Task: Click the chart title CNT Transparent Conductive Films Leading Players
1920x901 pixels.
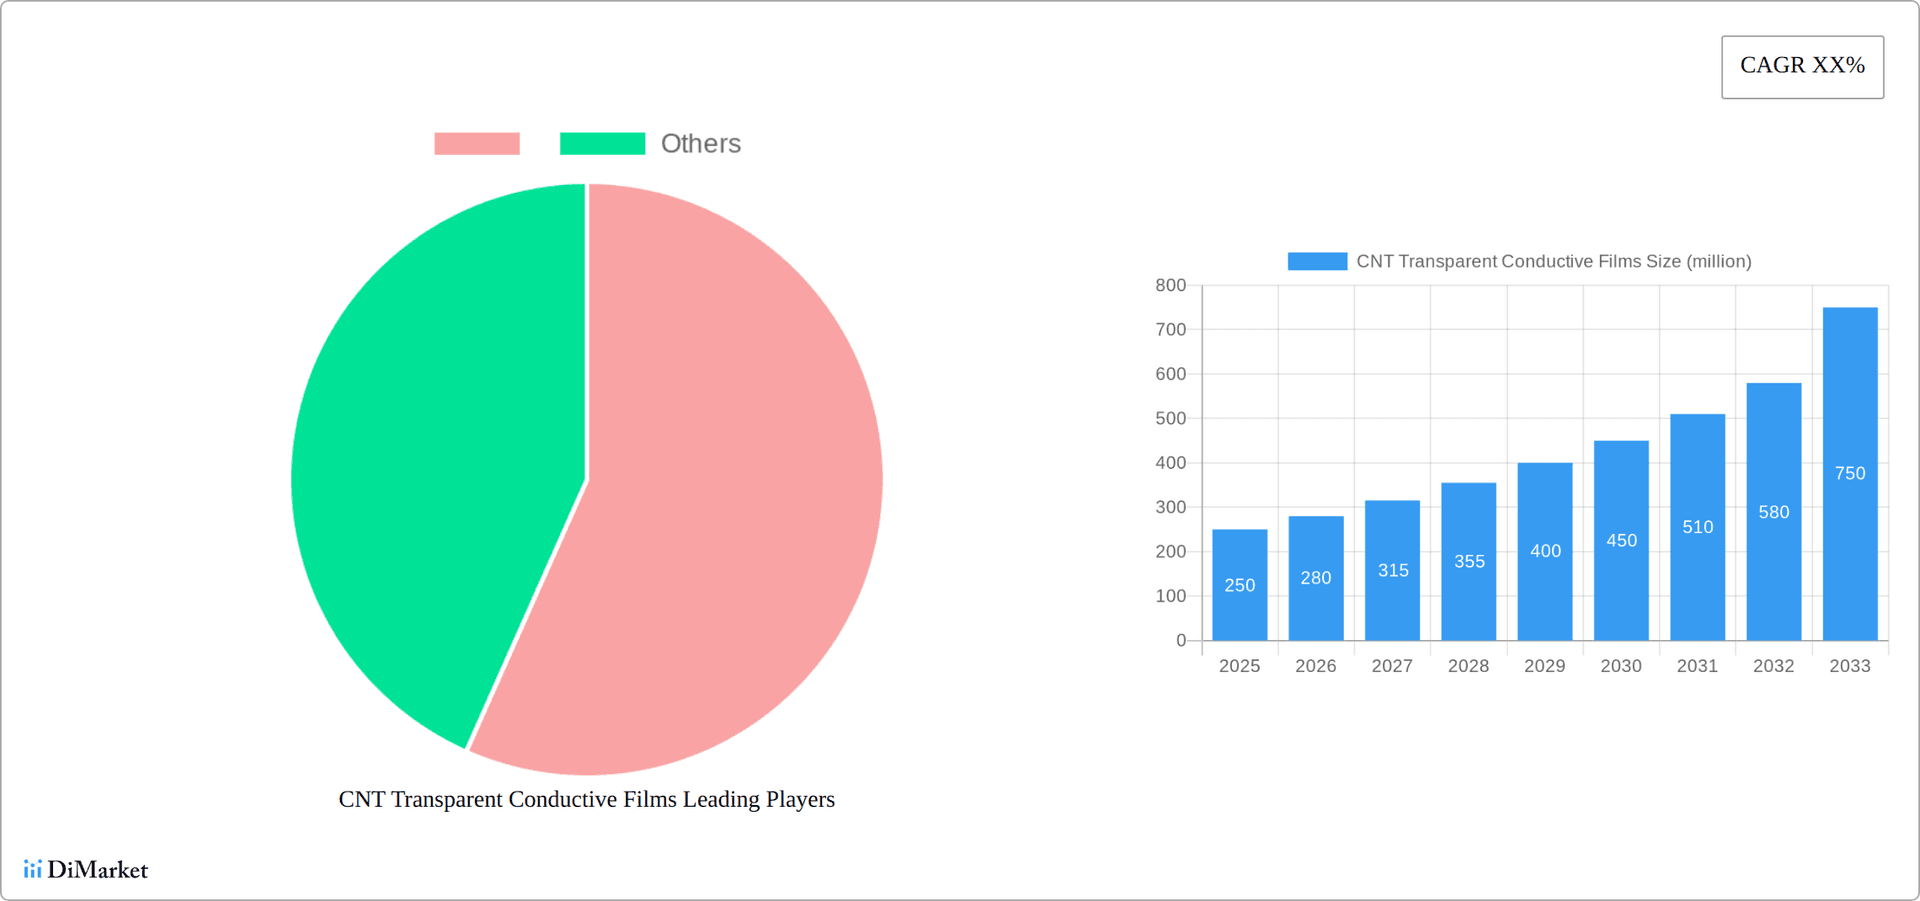Action: coord(586,799)
